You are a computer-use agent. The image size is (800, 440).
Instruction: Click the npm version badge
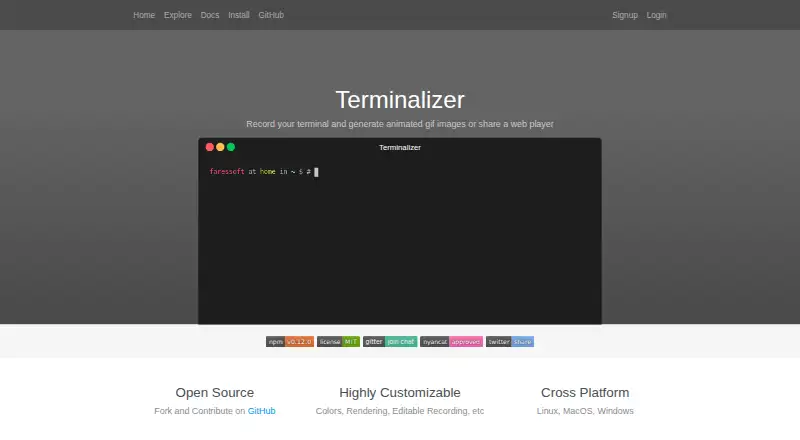[x=290, y=341]
